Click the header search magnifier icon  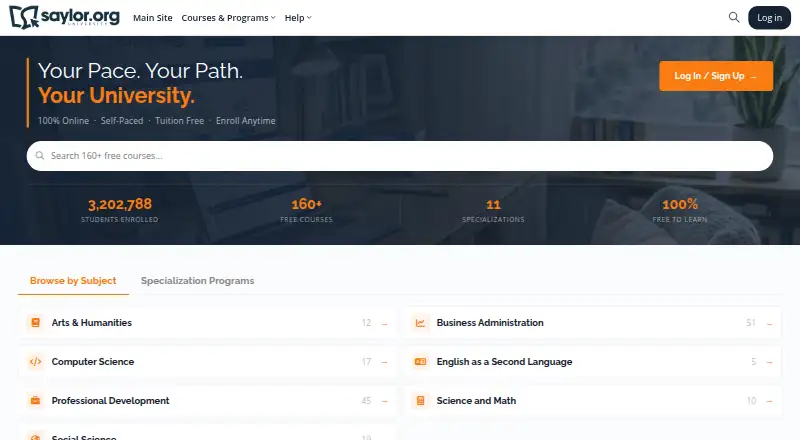pos(734,17)
